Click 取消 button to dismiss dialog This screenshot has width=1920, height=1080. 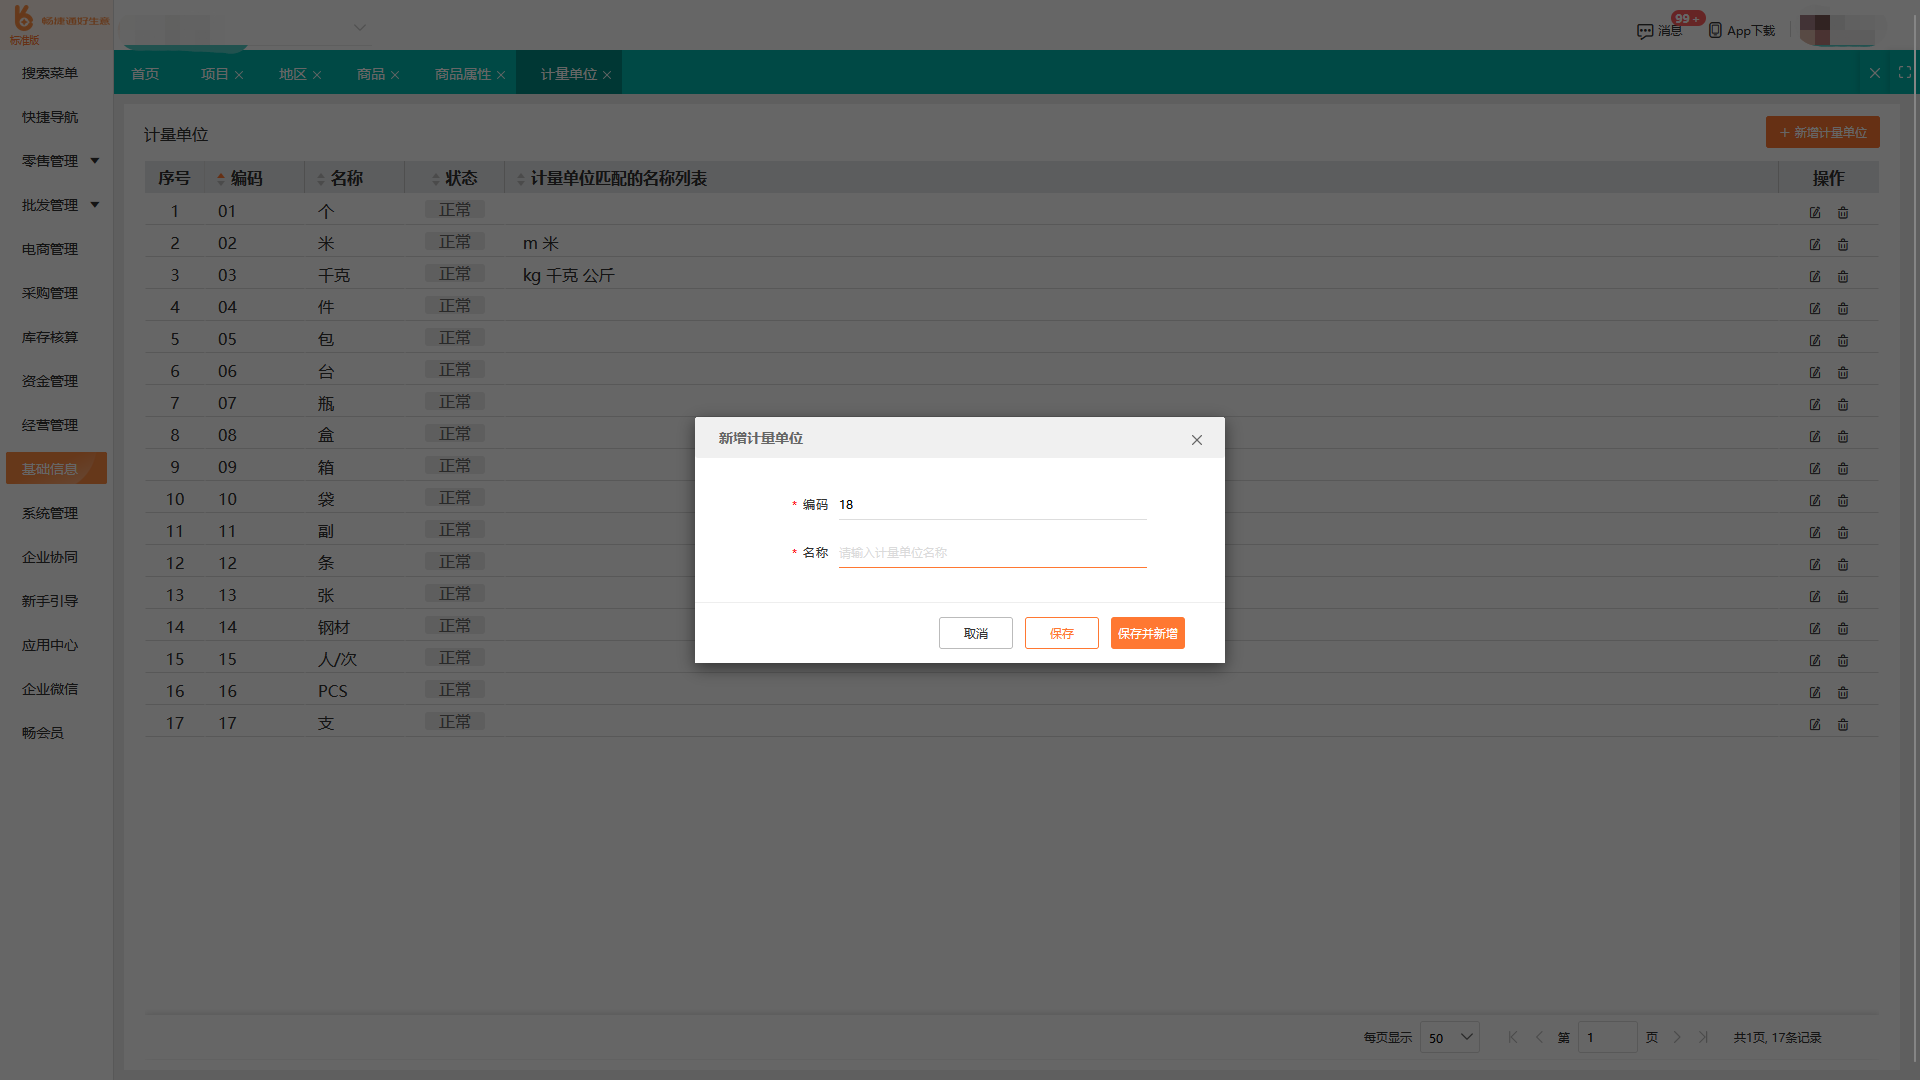(x=977, y=633)
